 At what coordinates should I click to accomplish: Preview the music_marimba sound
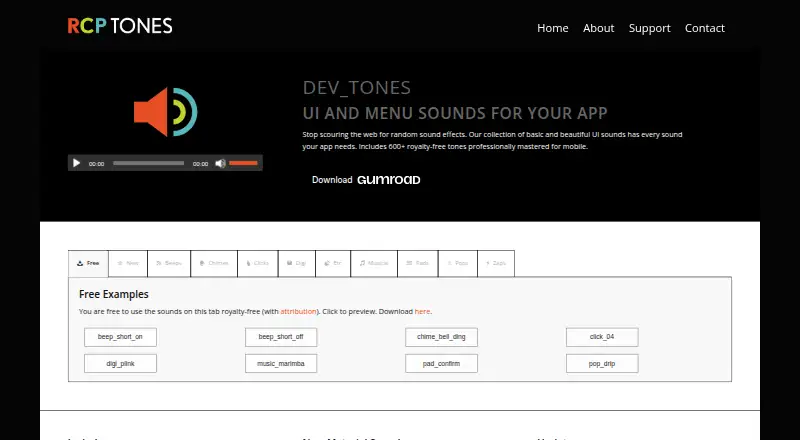click(281, 363)
